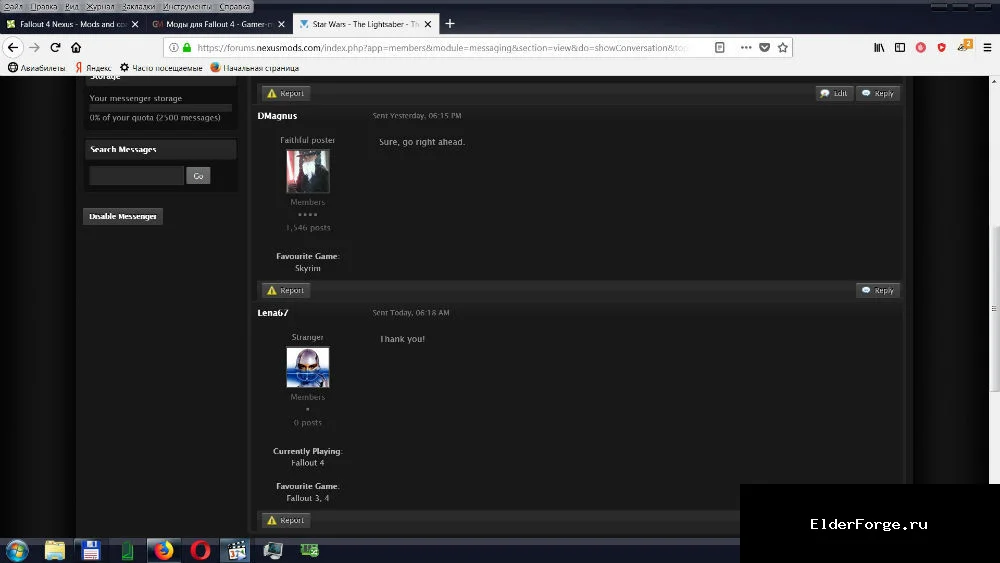
Task: Open a new browser tab
Action: click(x=450, y=23)
